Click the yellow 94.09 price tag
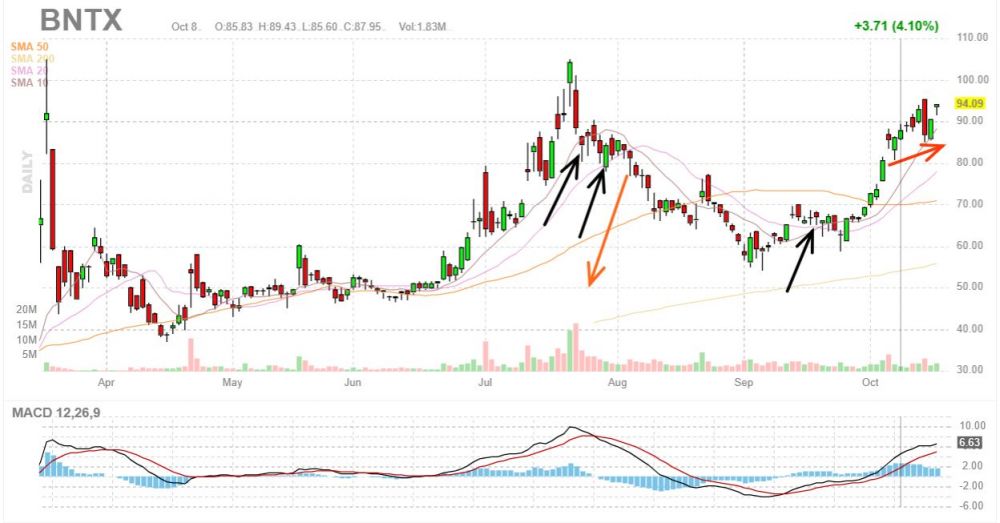Screen dimensions: 1000x523 coord(971,102)
